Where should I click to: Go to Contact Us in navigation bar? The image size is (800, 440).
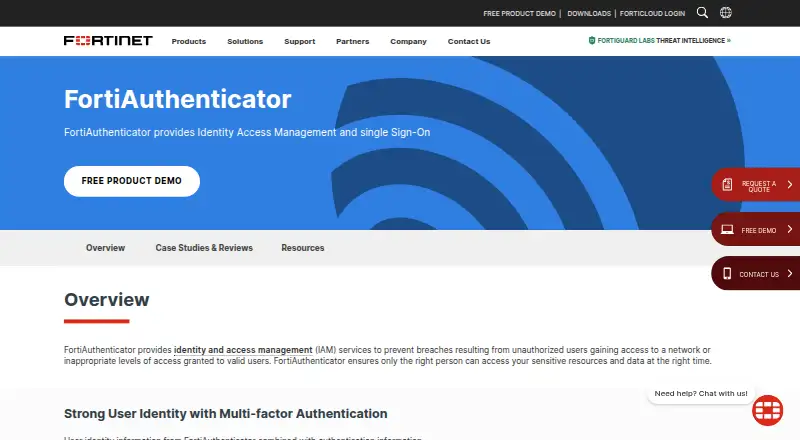click(x=469, y=41)
